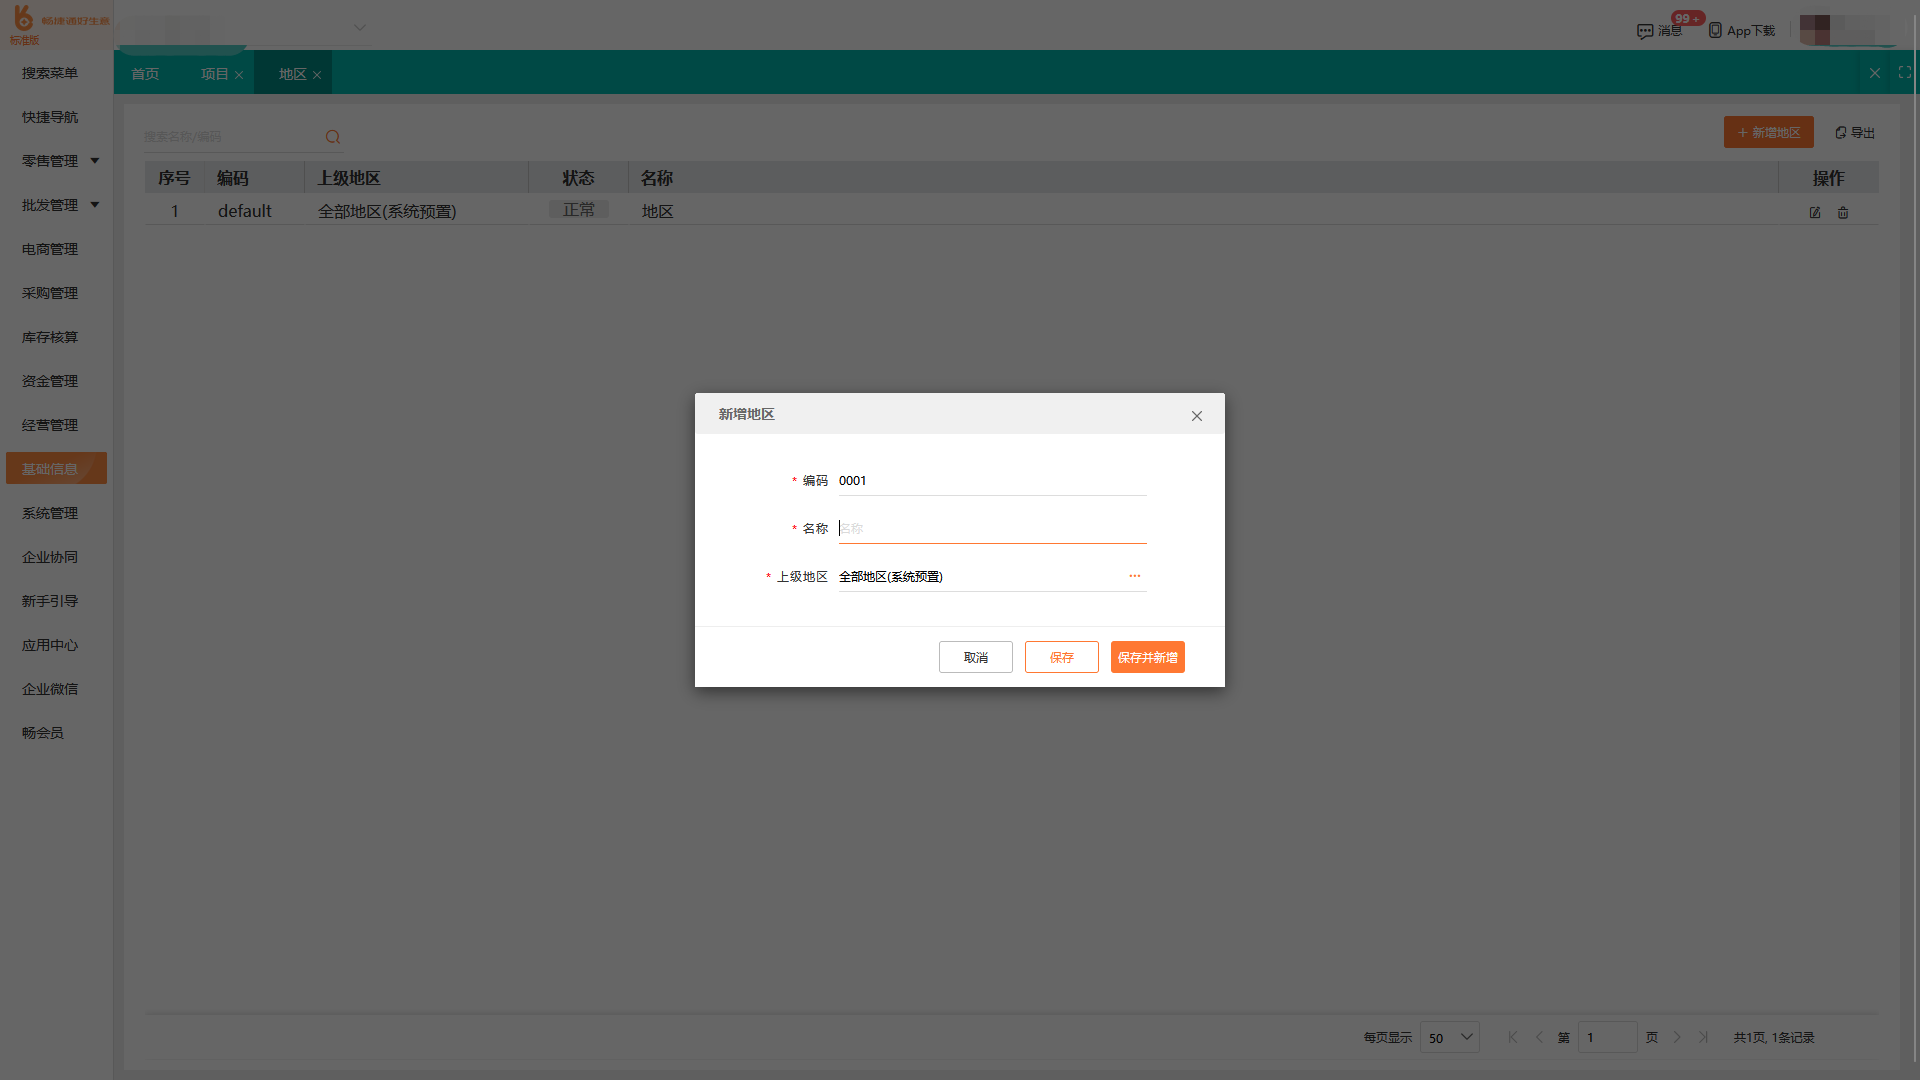This screenshot has width=1920, height=1080.
Task: Switch to 首页 tab
Action: tap(146, 74)
